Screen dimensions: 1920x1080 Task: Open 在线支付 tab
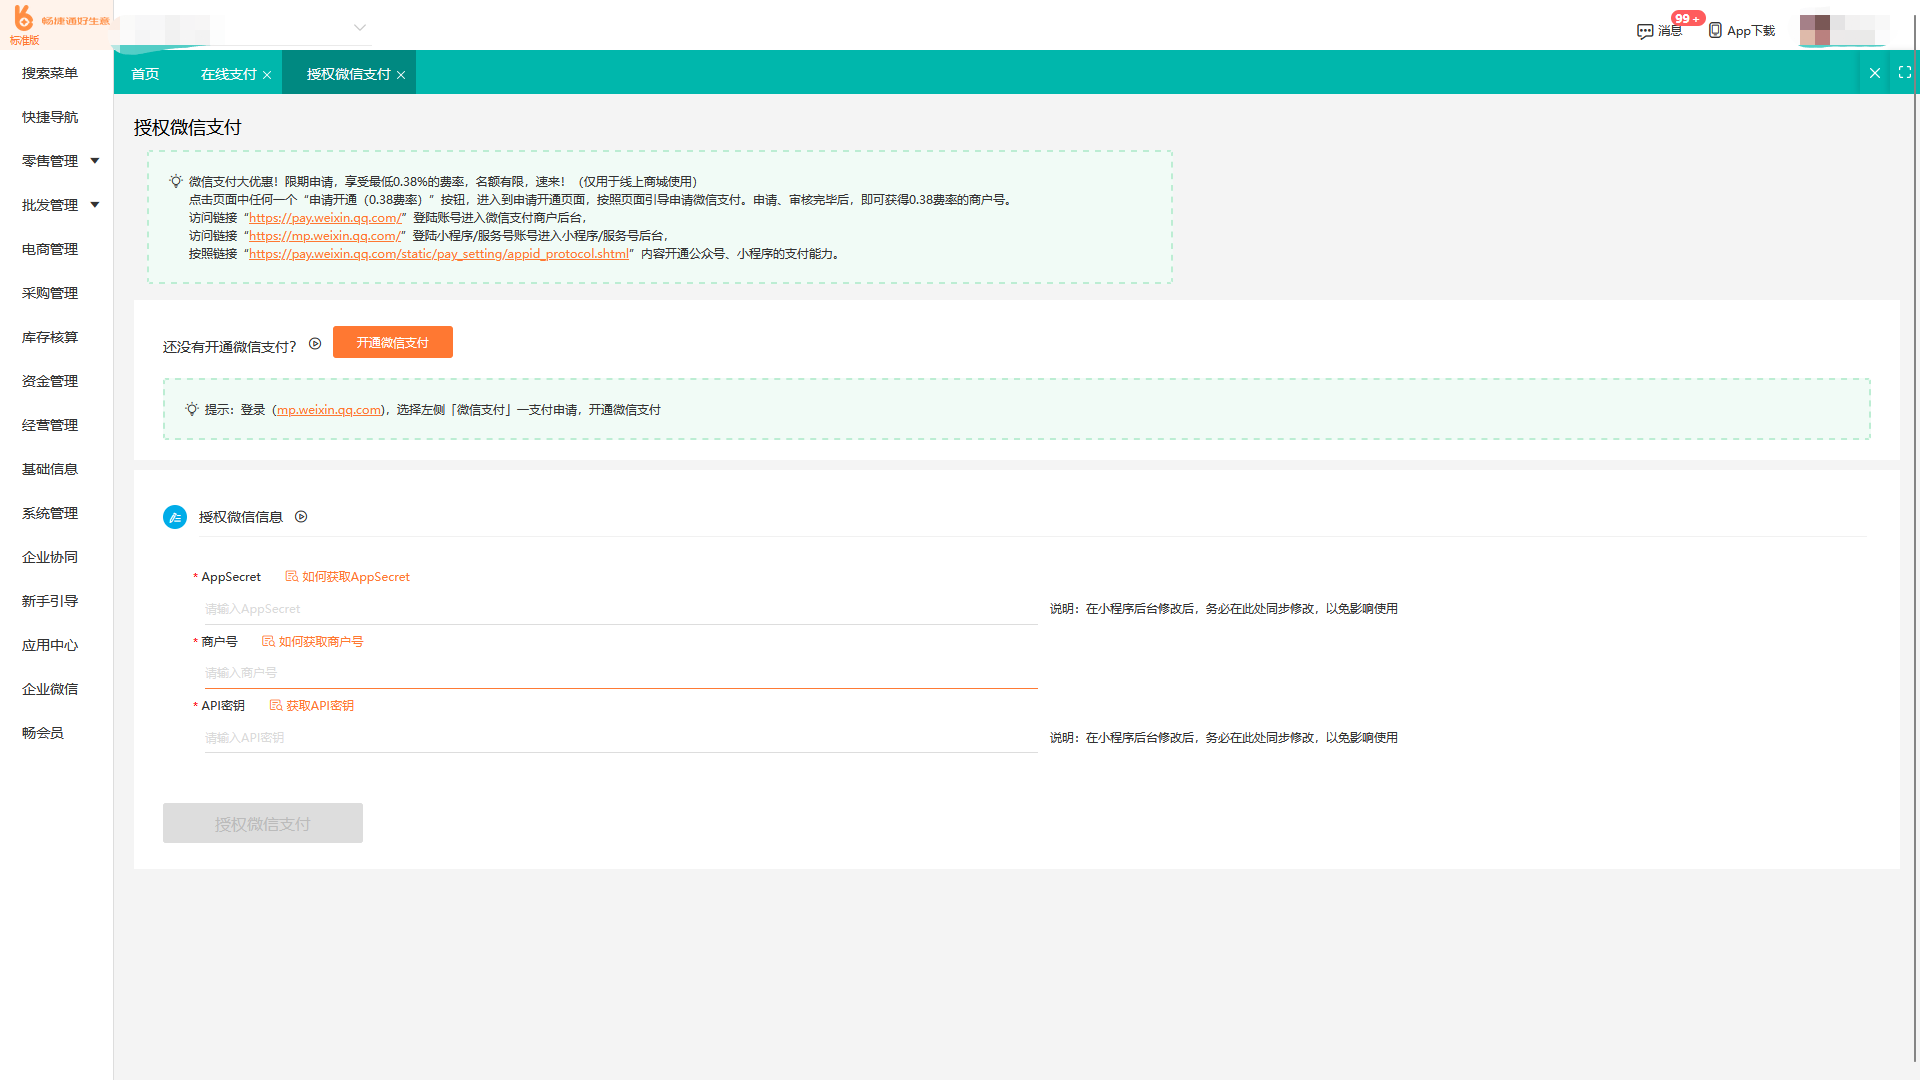[x=228, y=73]
